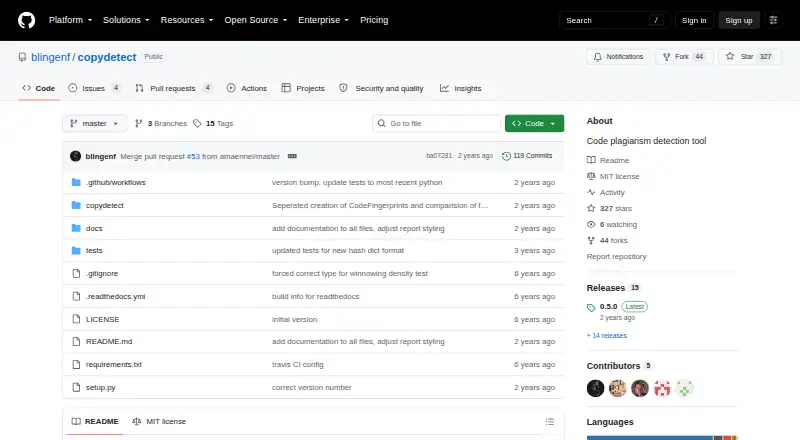Click the star icon in the Star button

coord(730,57)
